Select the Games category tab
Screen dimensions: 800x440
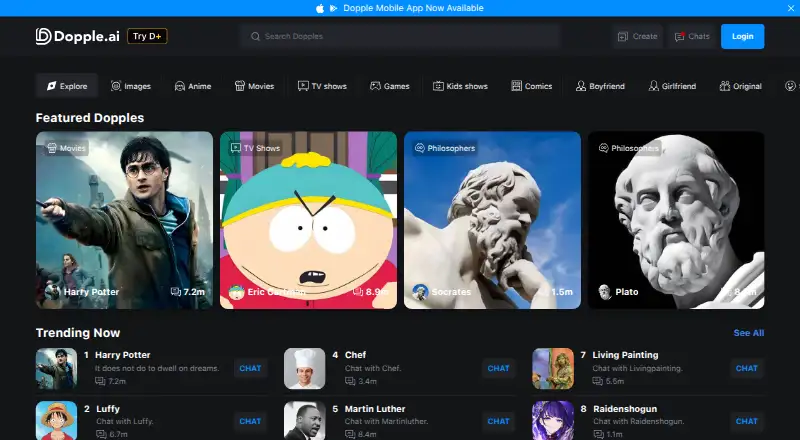(390, 86)
